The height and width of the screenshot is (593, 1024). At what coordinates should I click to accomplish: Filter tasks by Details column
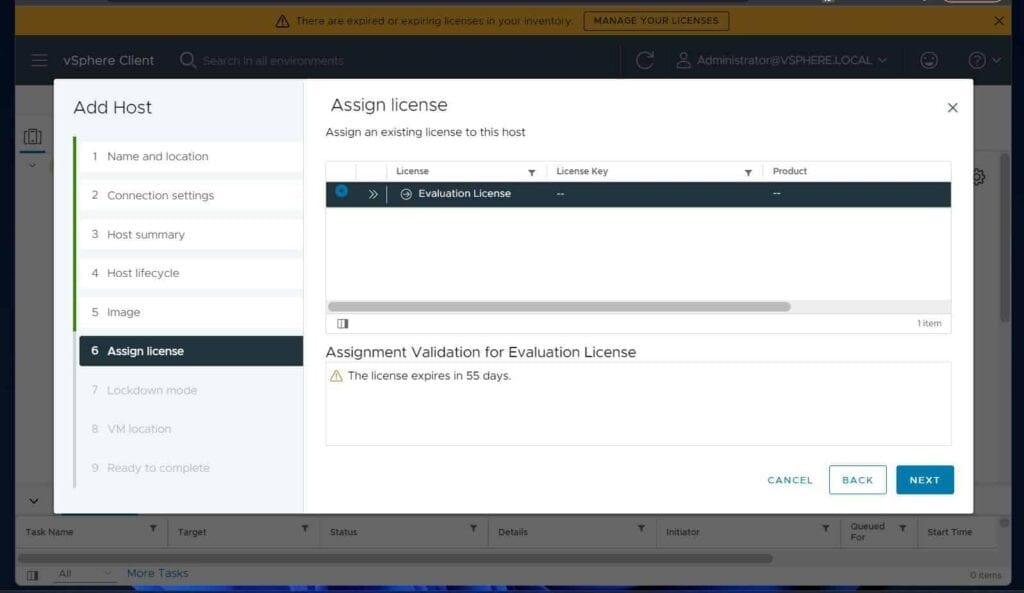pyautogui.click(x=641, y=528)
